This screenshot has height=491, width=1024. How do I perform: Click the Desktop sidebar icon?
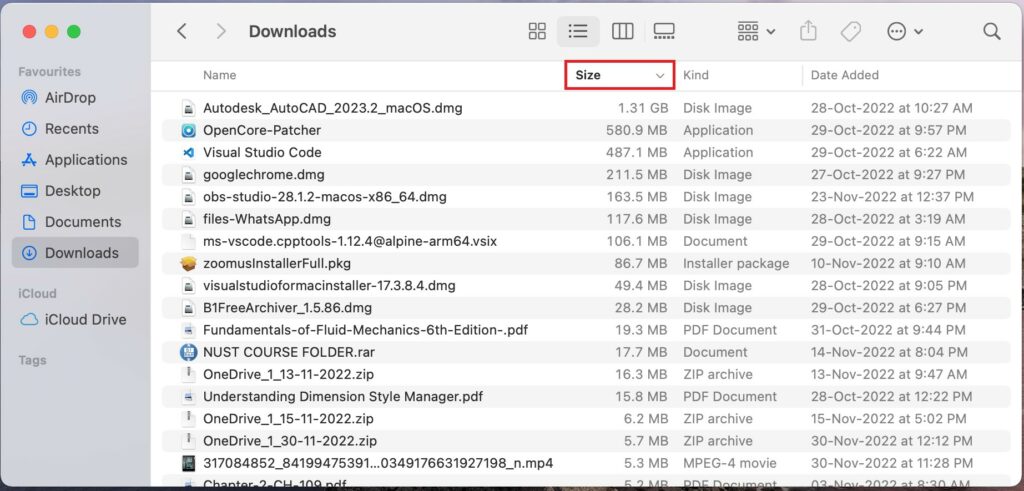[29, 191]
